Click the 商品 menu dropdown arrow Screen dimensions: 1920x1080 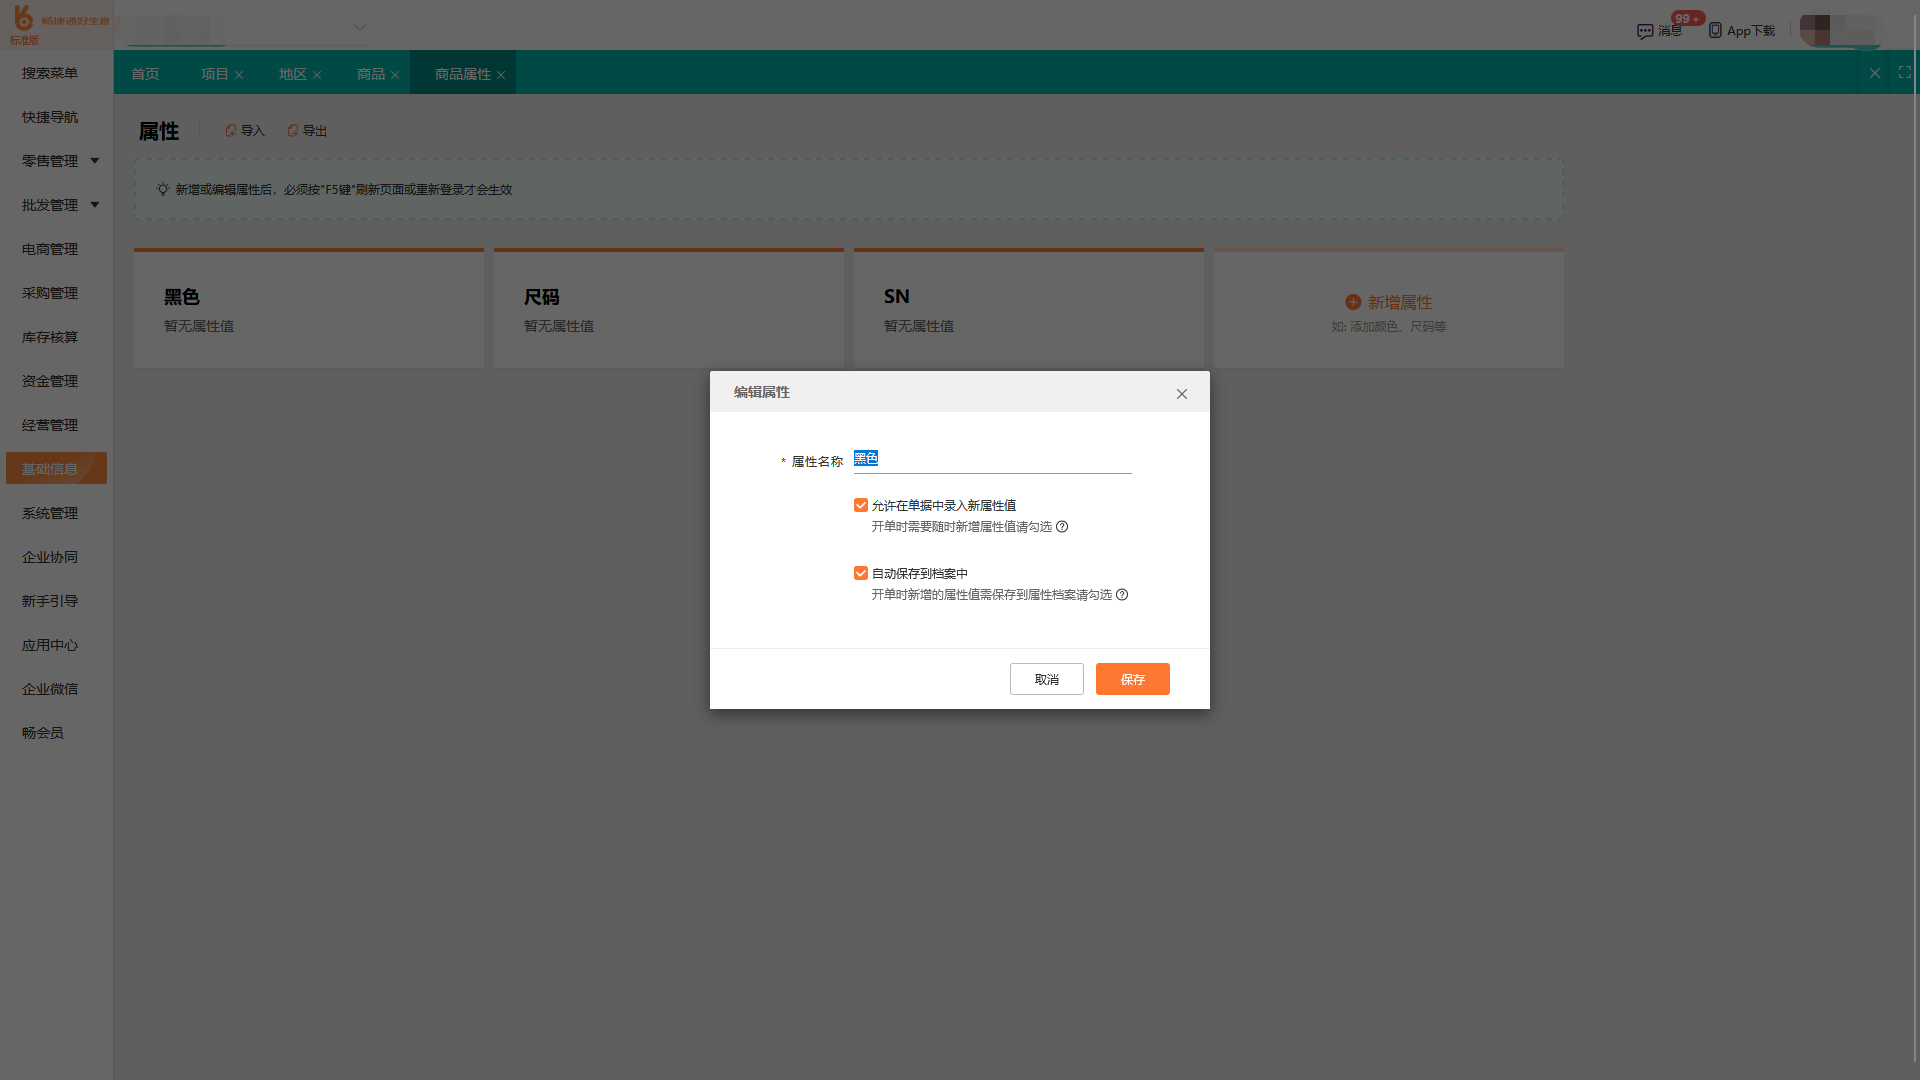(x=396, y=74)
